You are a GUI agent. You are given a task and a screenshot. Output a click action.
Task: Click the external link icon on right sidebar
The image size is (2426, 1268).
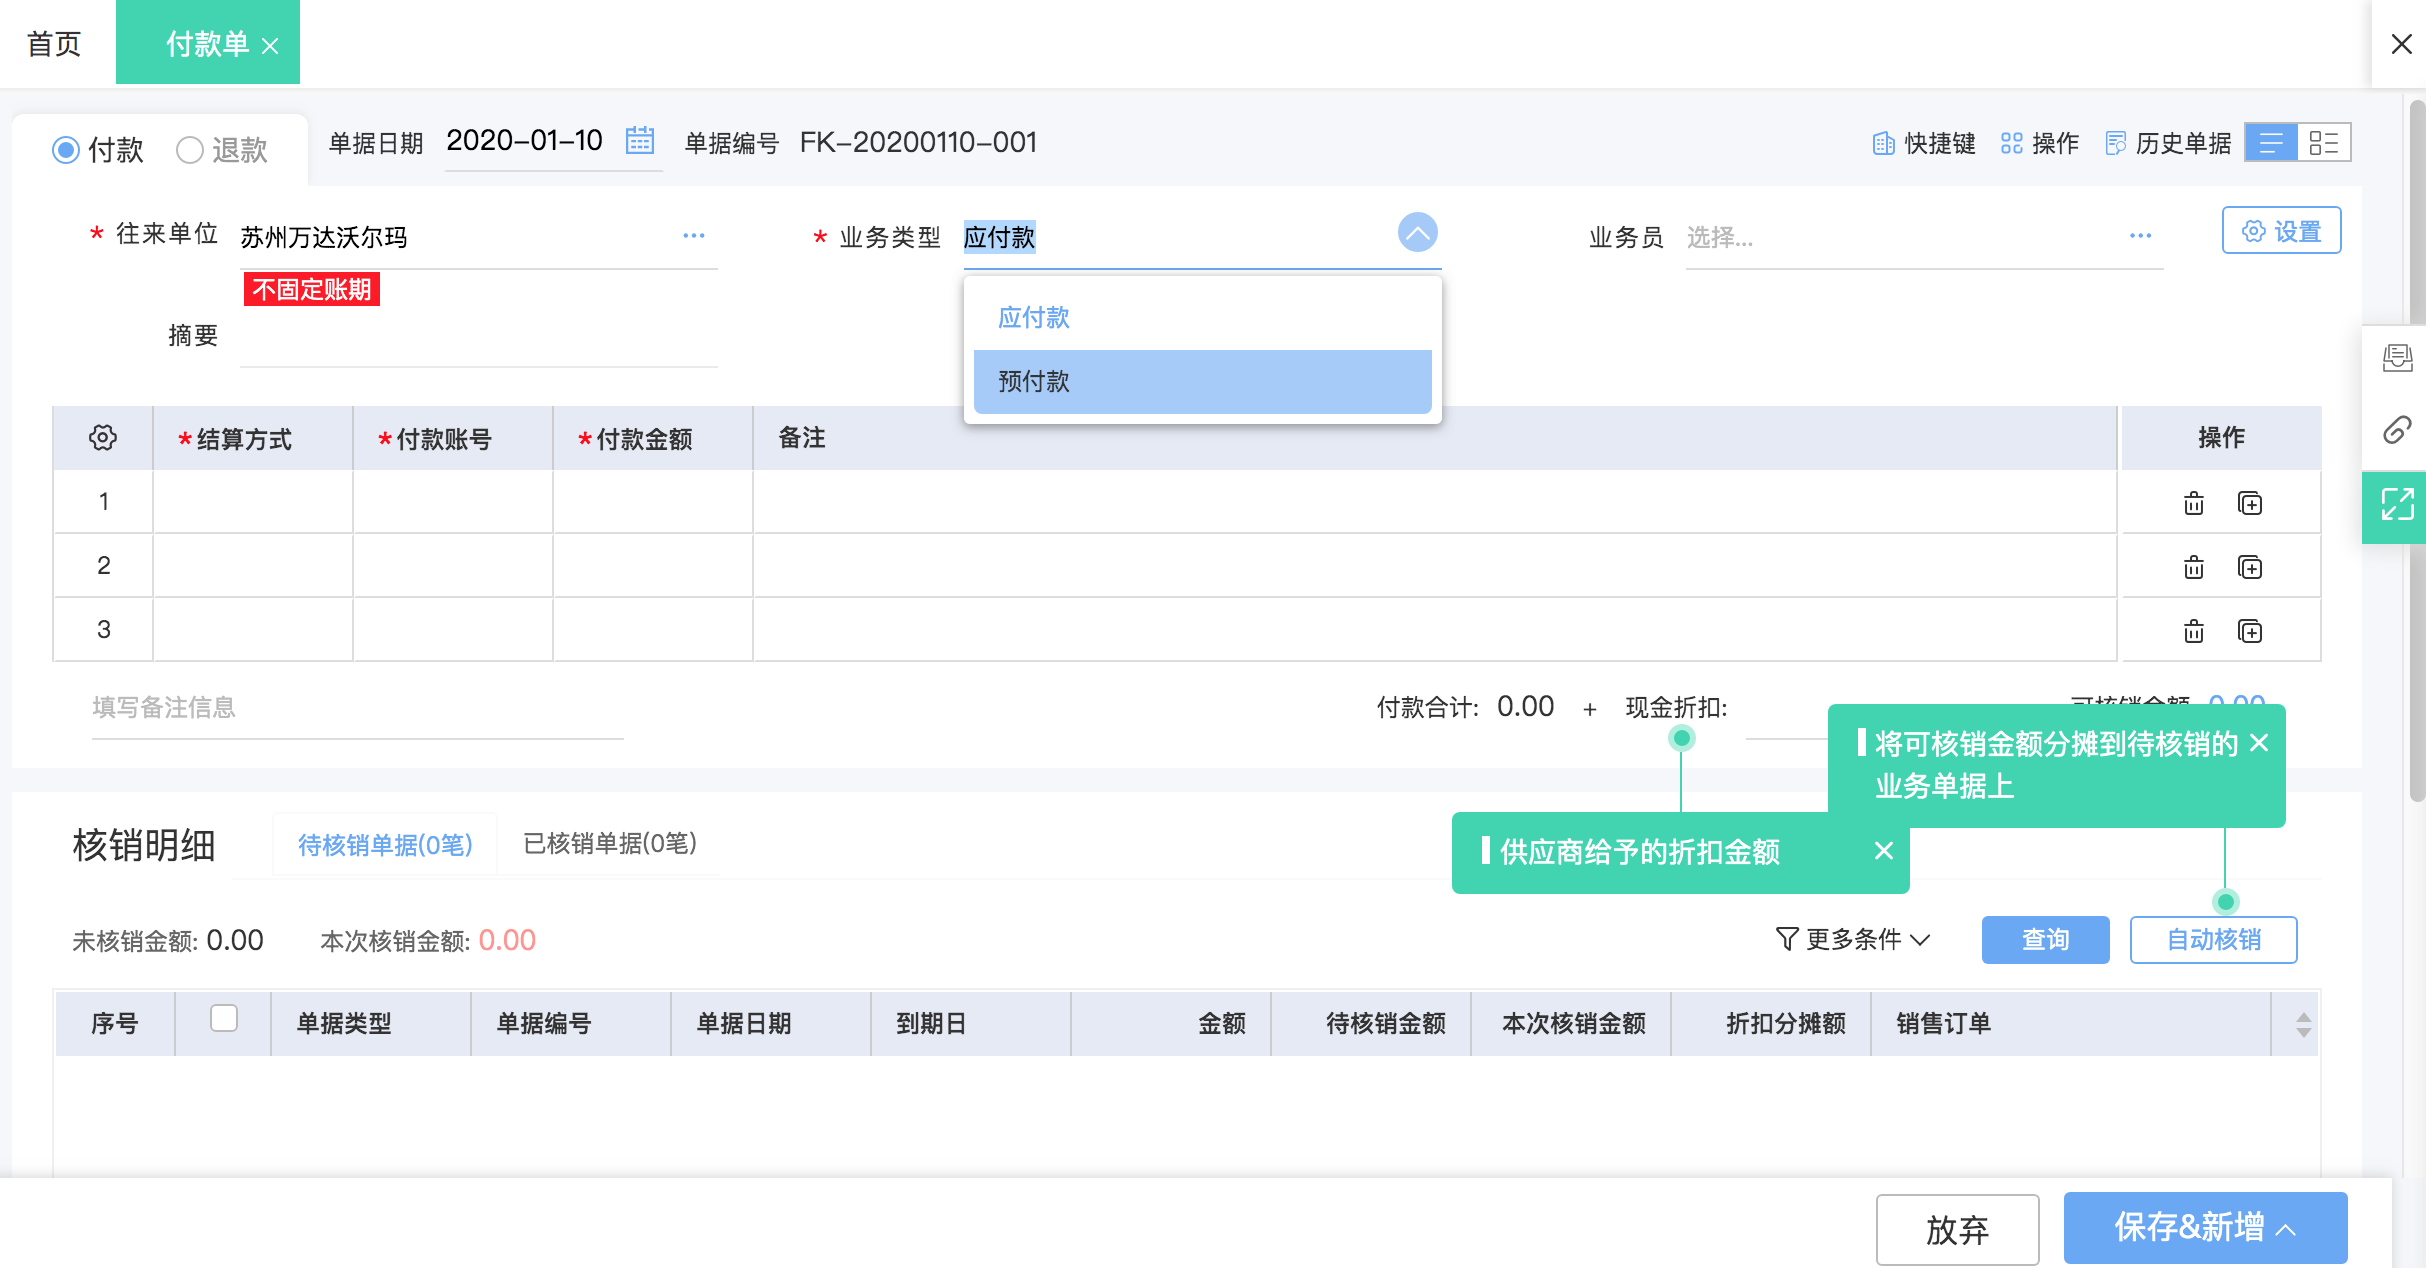pyautogui.click(x=2399, y=506)
